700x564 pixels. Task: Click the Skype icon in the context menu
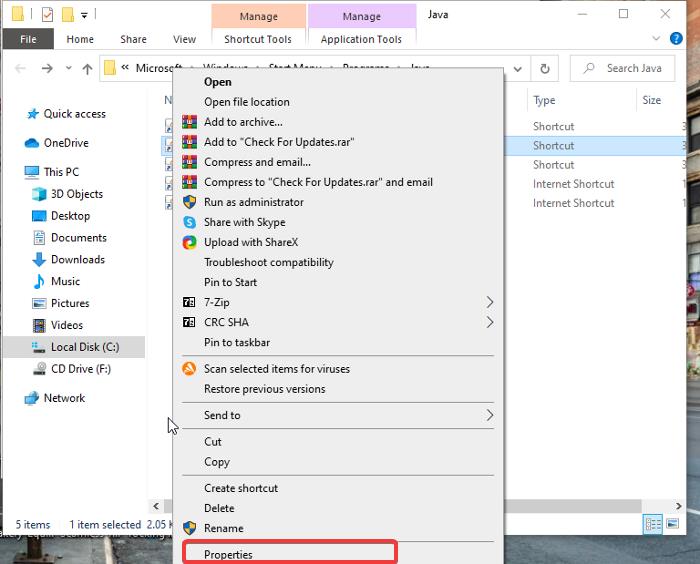click(189, 222)
